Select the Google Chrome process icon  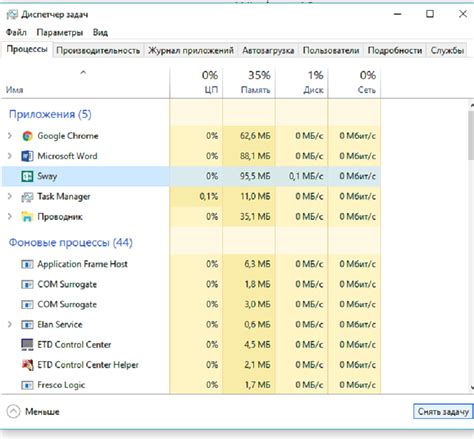coord(27,136)
